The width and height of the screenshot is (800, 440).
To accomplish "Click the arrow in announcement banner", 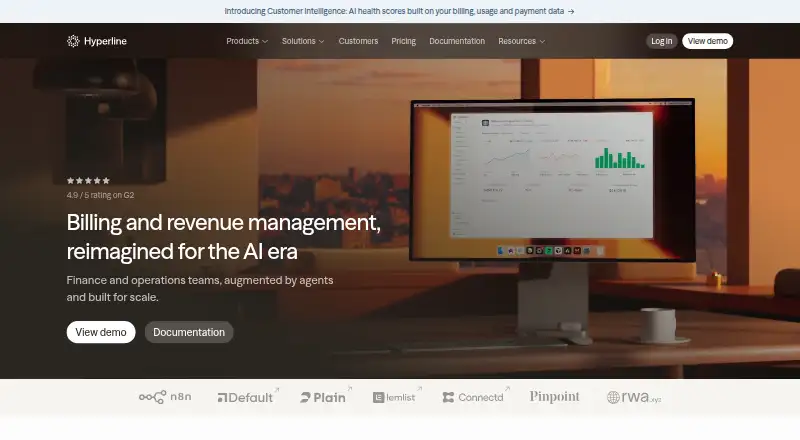I will tap(571, 11).
